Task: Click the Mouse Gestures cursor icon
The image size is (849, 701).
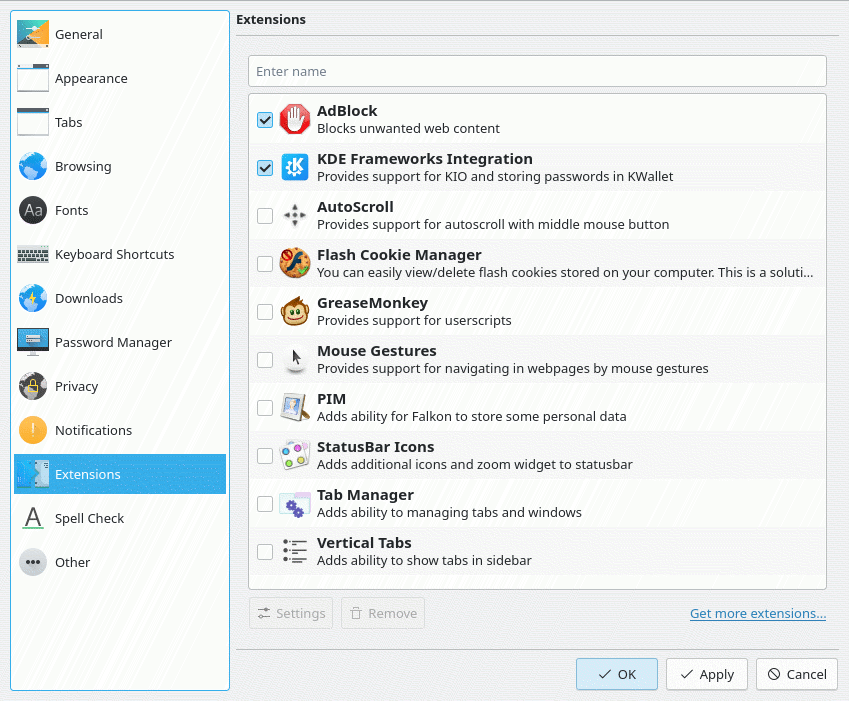Action: (x=295, y=359)
